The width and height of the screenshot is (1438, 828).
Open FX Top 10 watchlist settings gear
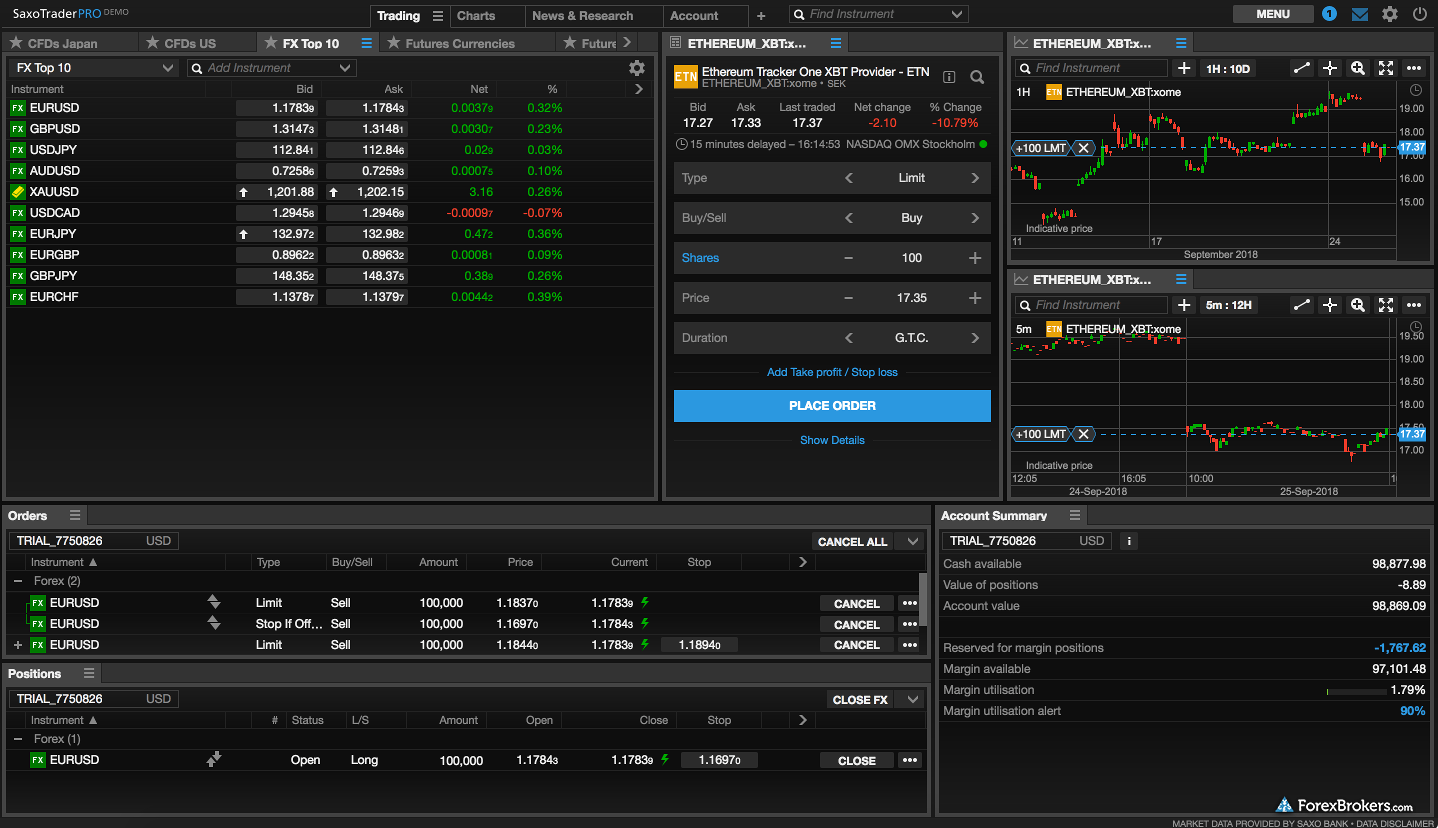click(637, 68)
